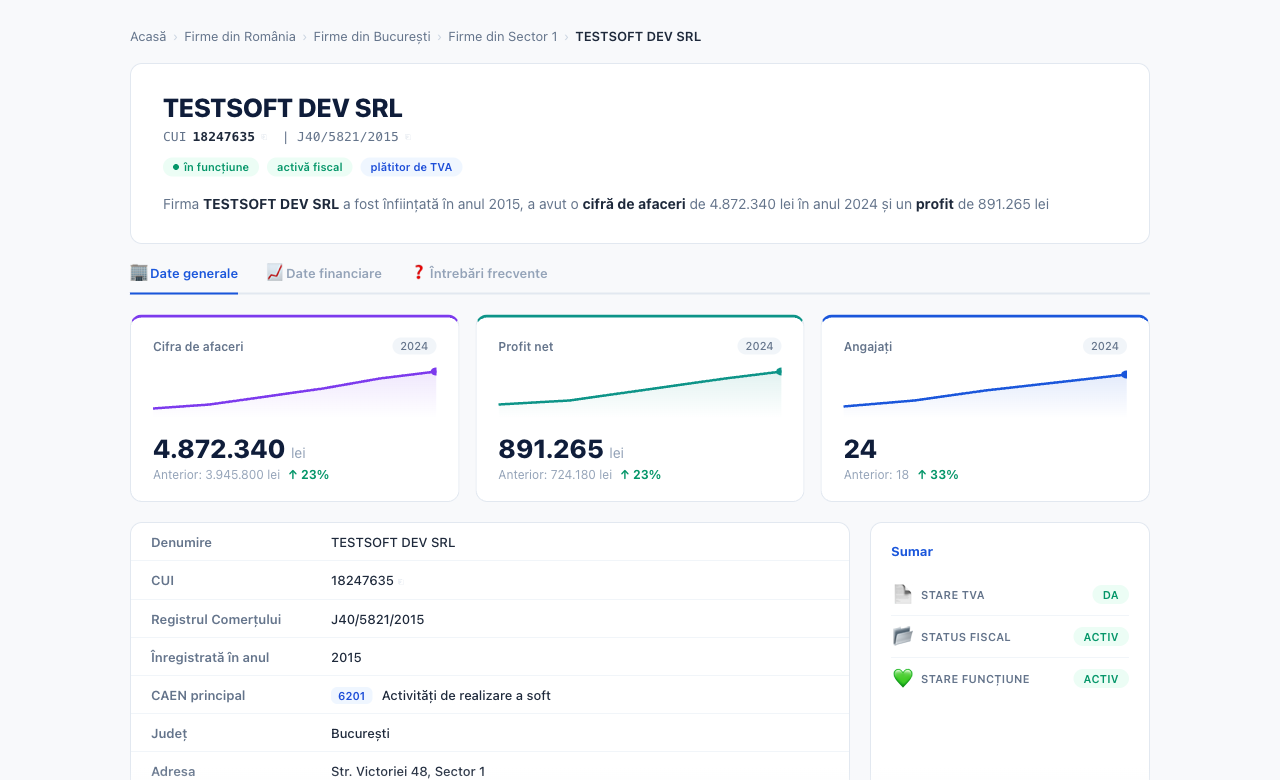Switch to the Întrebări frecvente tab
Image resolution: width=1280 pixels, height=780 pixels.
(x=488, y=273)
